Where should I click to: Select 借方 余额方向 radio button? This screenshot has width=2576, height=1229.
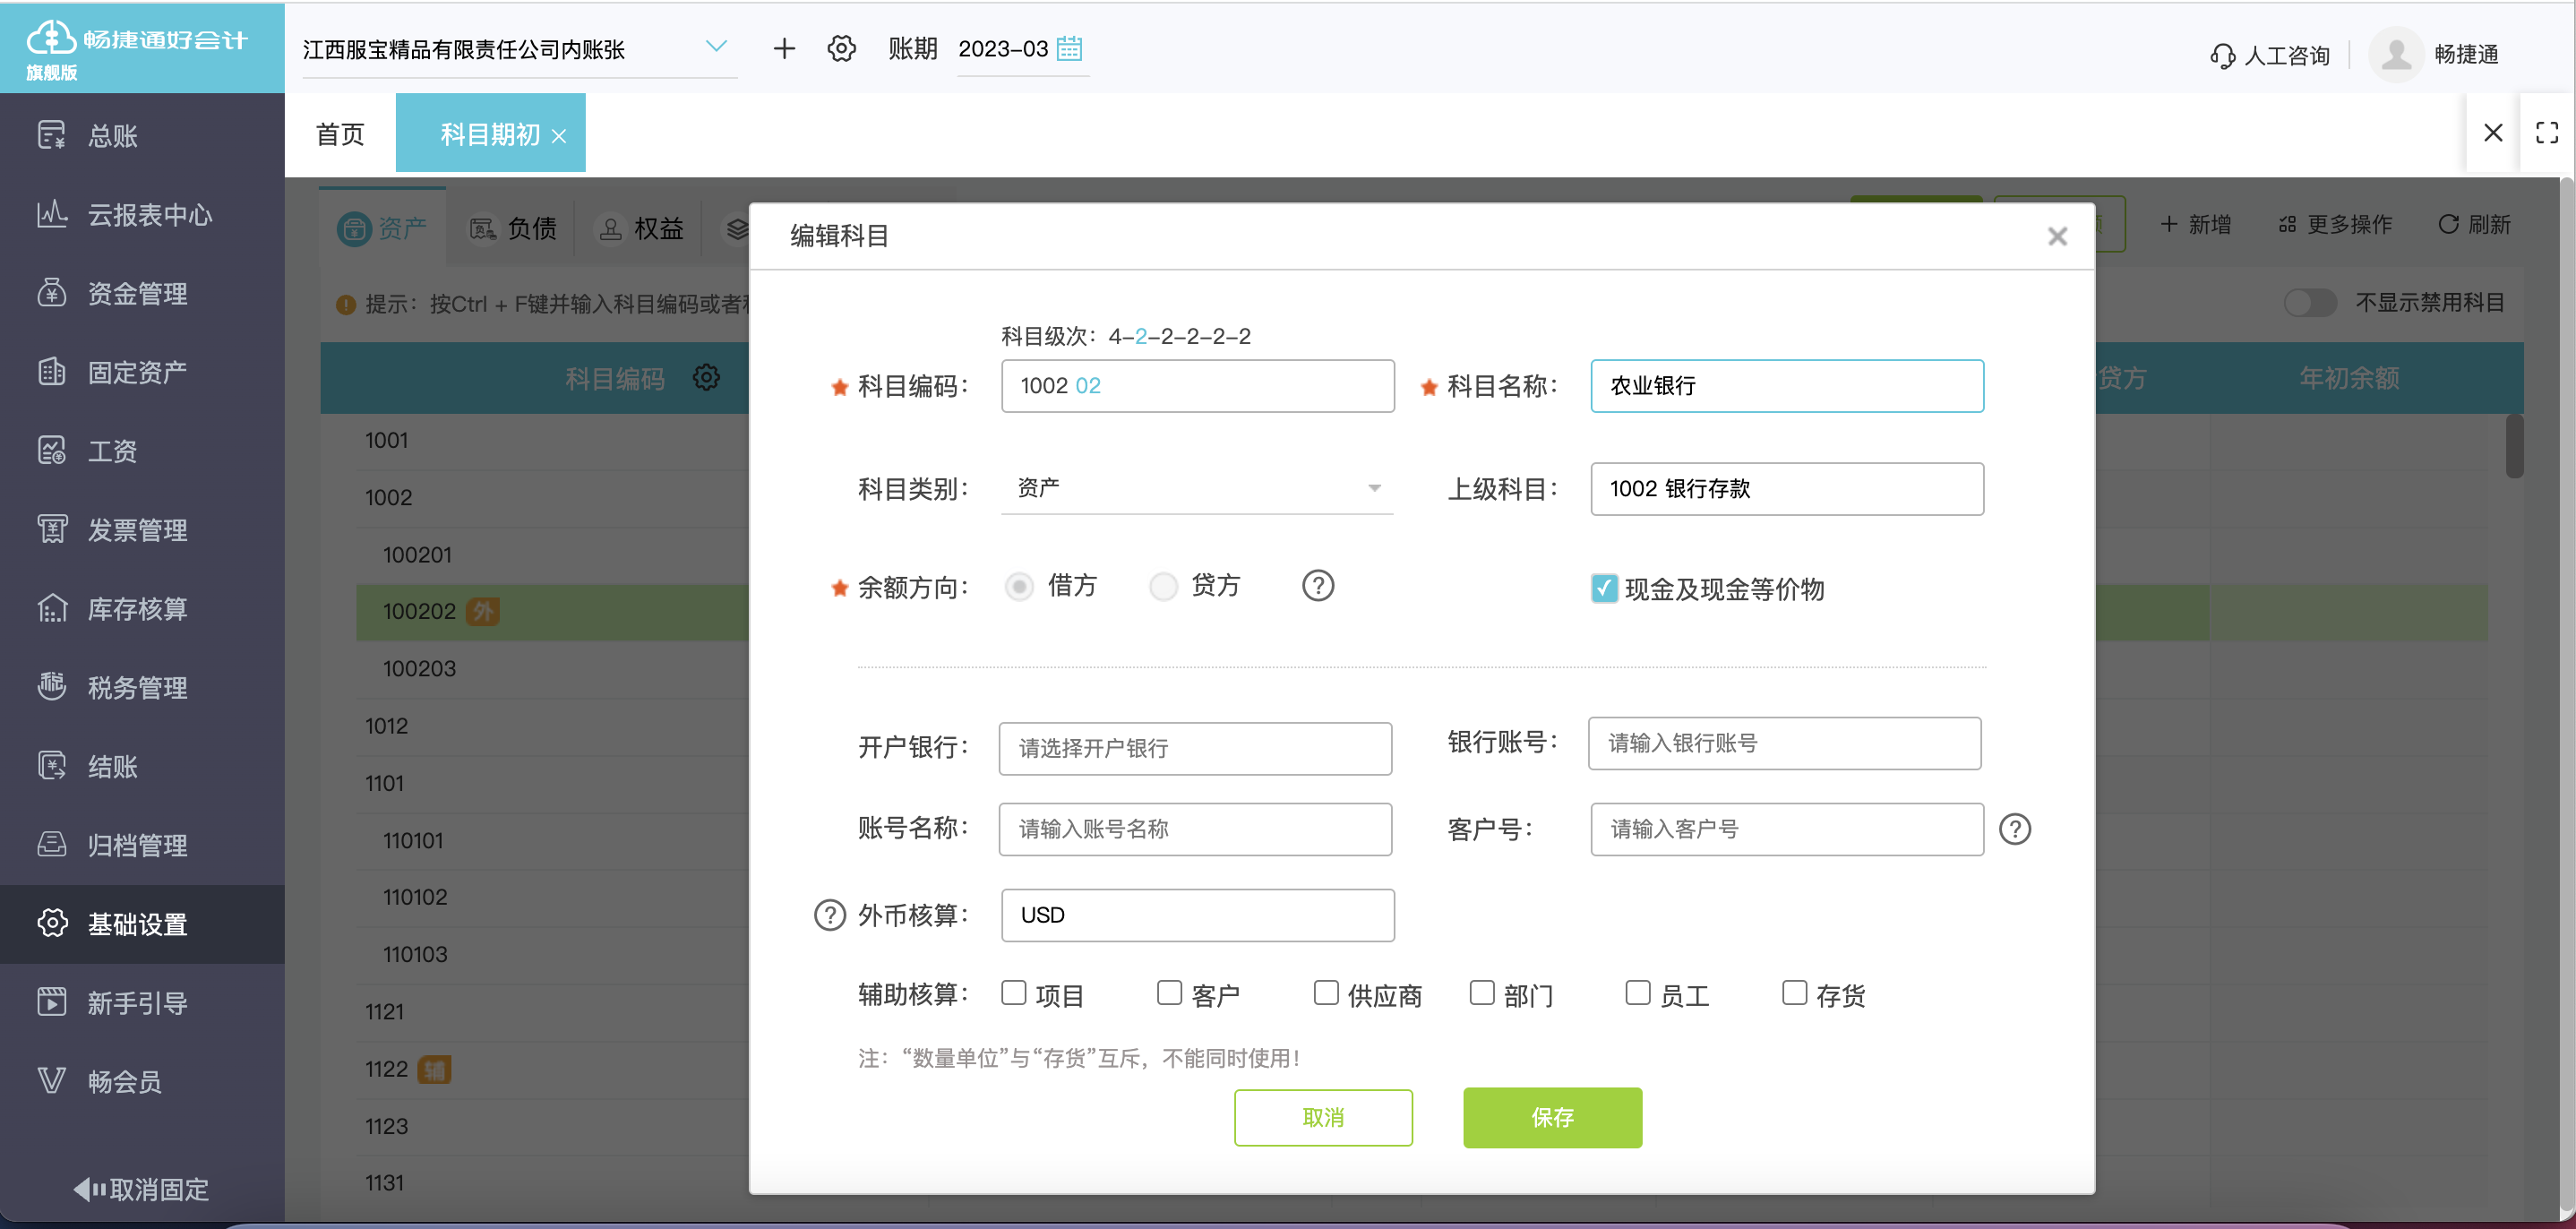click(1020, 587)
